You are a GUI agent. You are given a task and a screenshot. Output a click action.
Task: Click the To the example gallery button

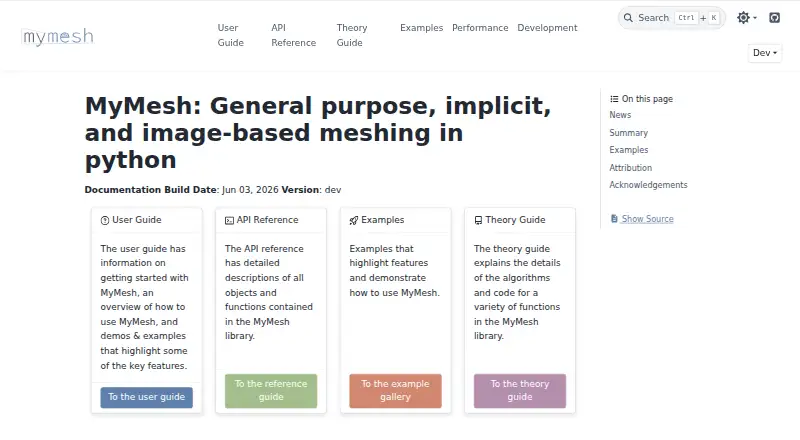pos(395,390)
